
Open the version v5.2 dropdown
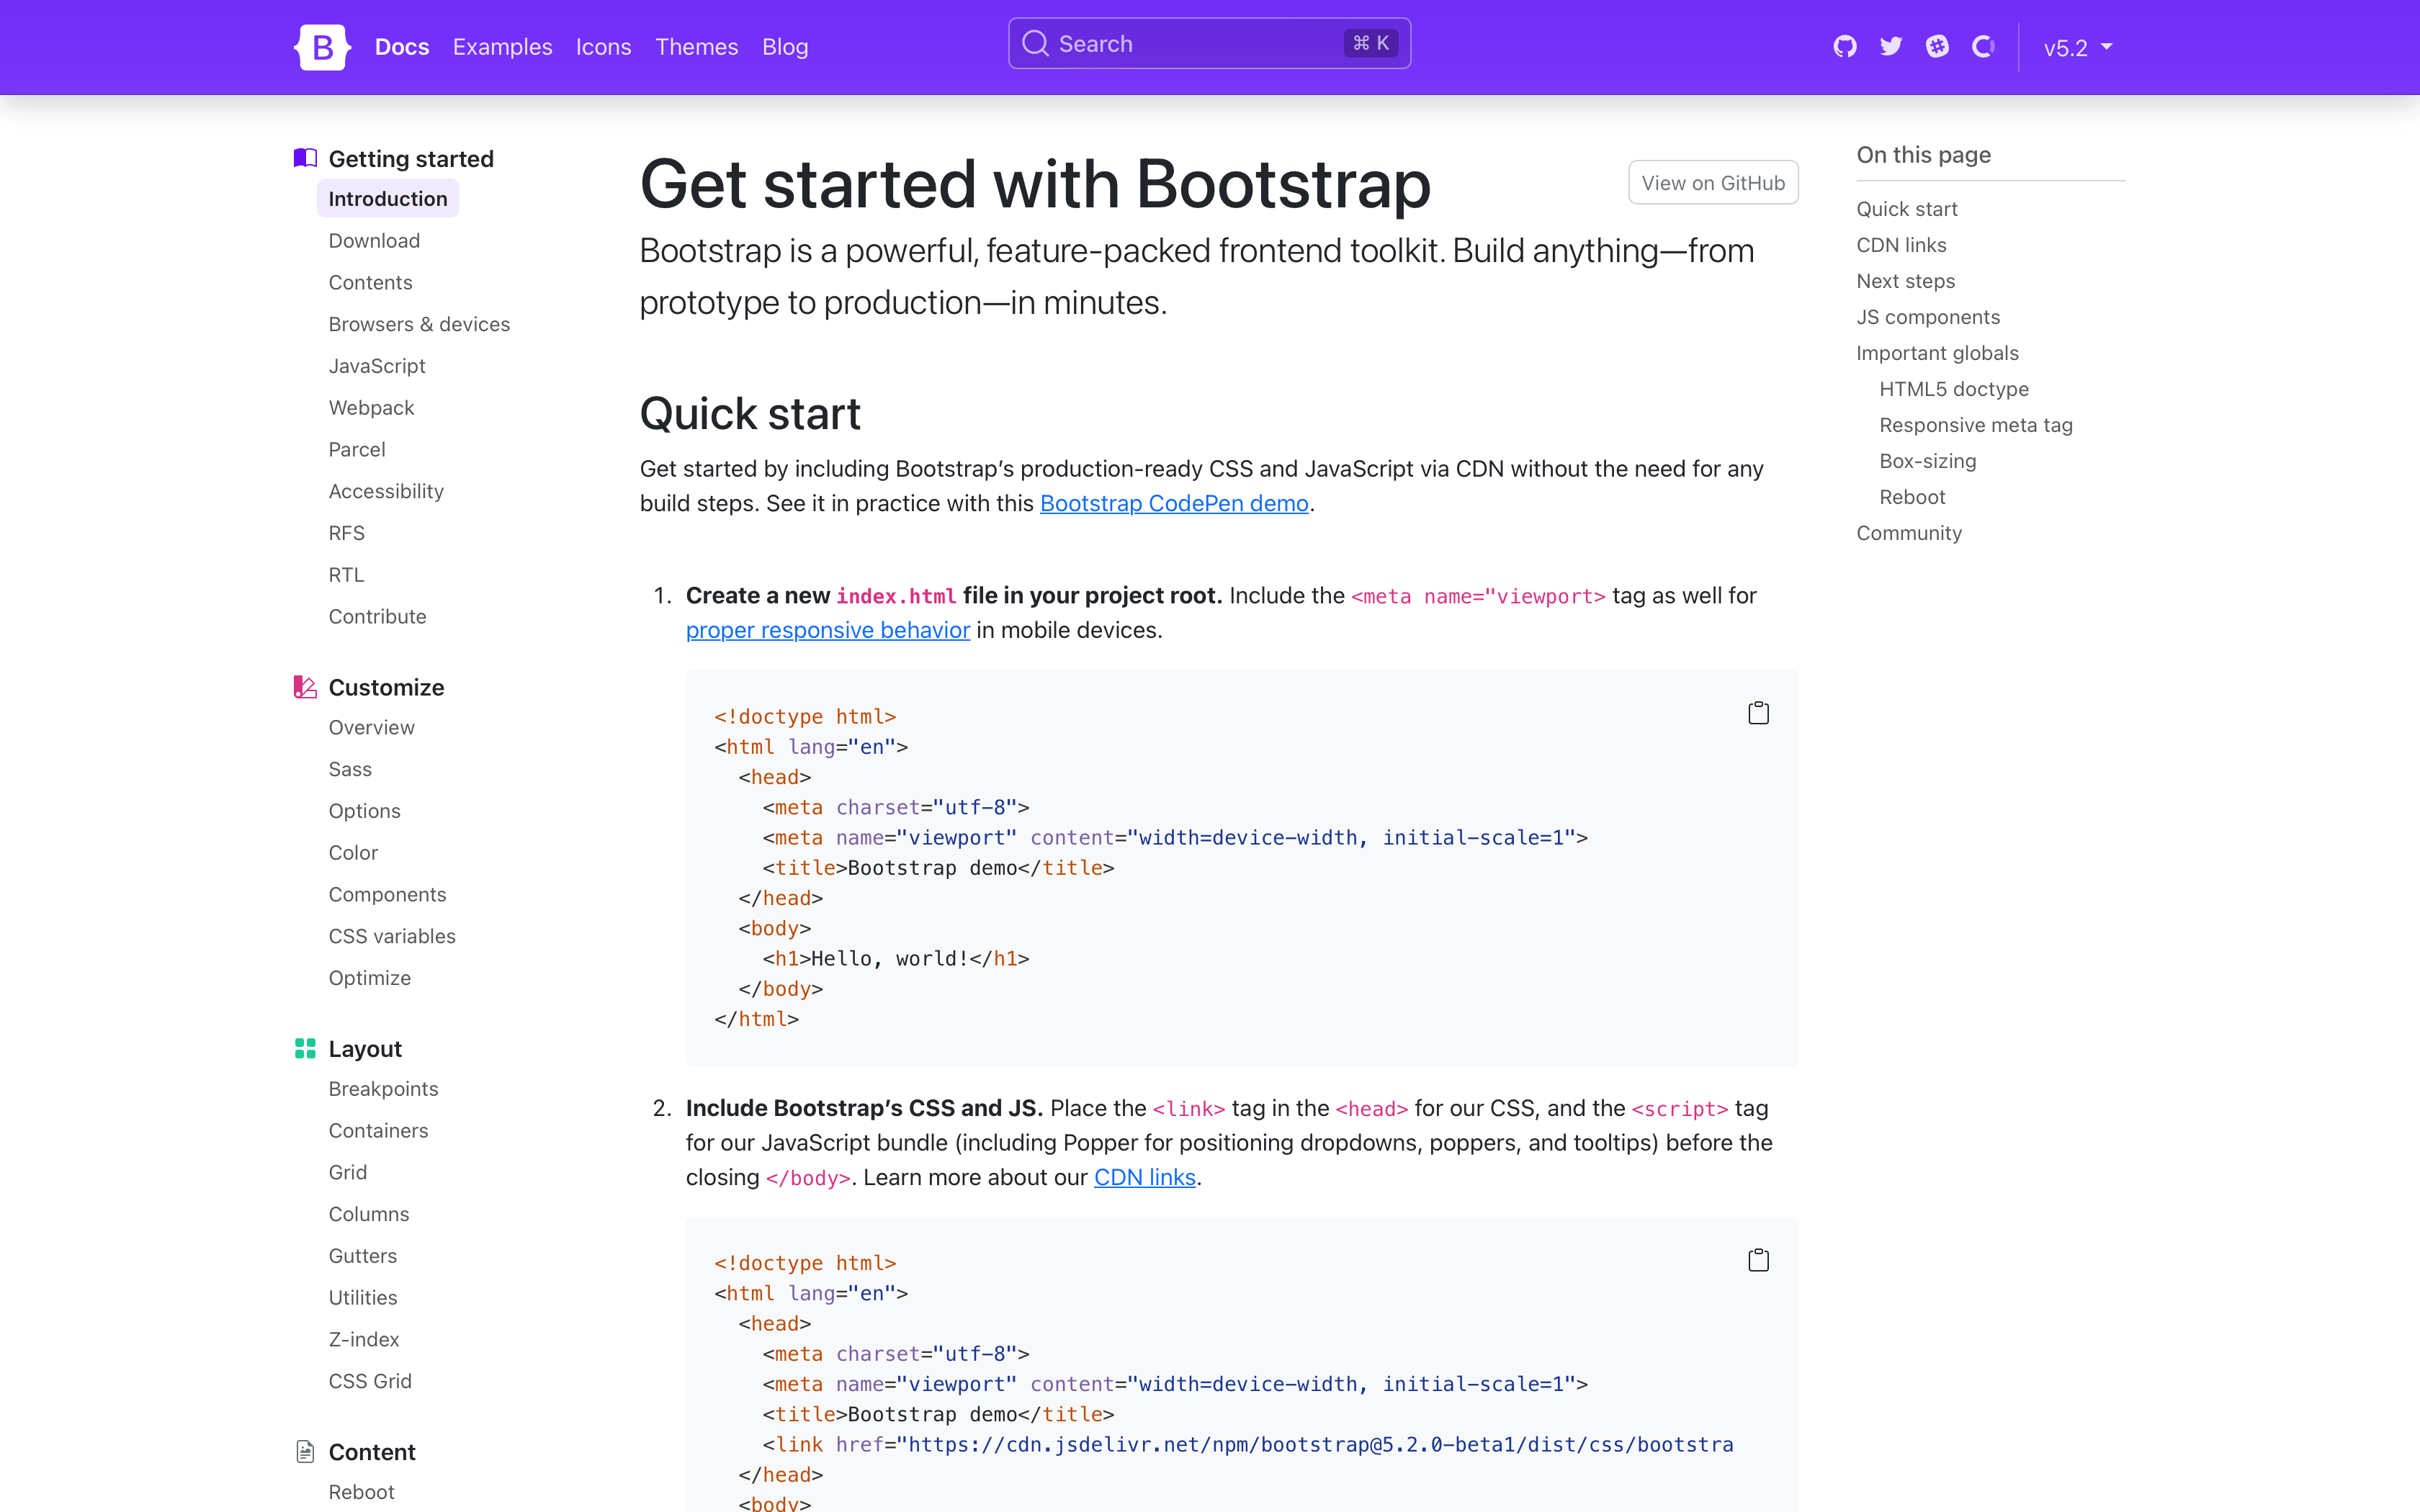point(2075,47)
